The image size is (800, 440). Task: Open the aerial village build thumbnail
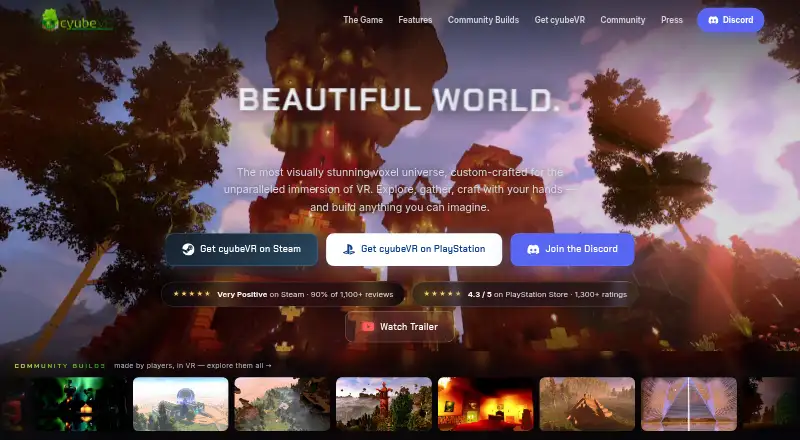click(282, 404)
